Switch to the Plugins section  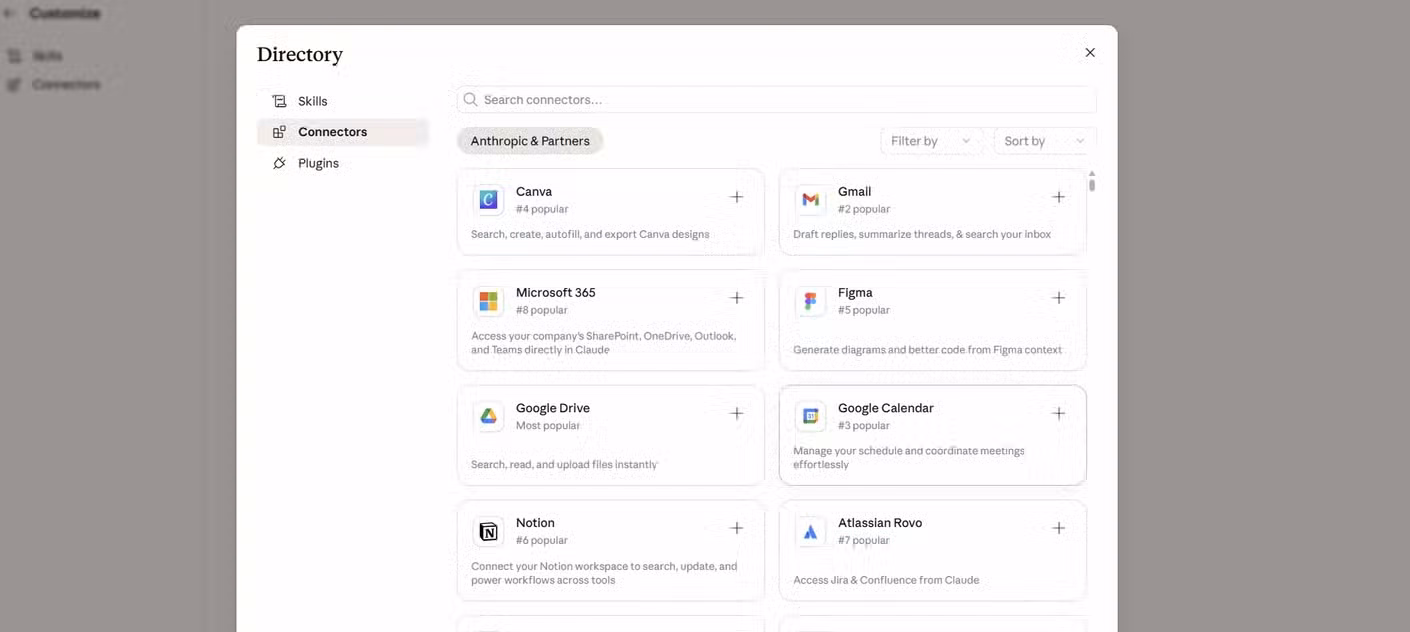coord(343,163)
